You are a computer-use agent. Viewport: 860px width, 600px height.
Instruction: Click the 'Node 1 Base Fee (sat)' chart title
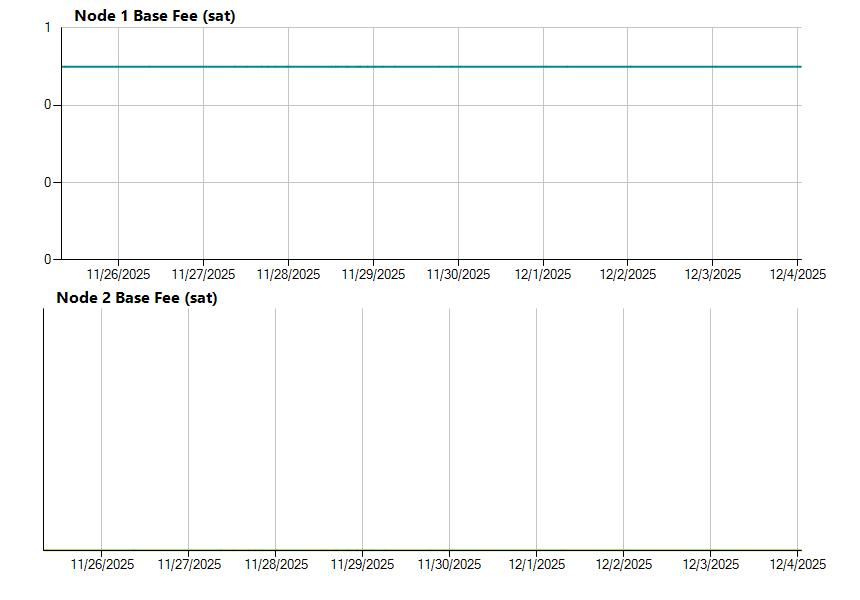(155, 16)
